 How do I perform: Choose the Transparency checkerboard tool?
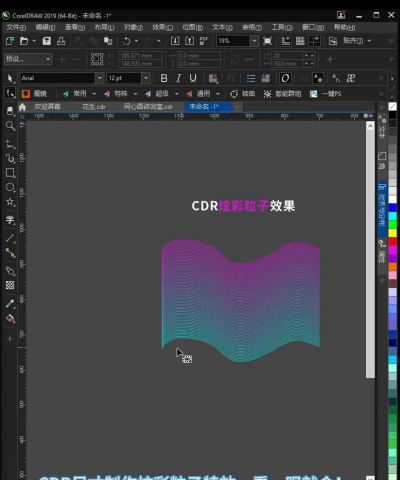10,285
